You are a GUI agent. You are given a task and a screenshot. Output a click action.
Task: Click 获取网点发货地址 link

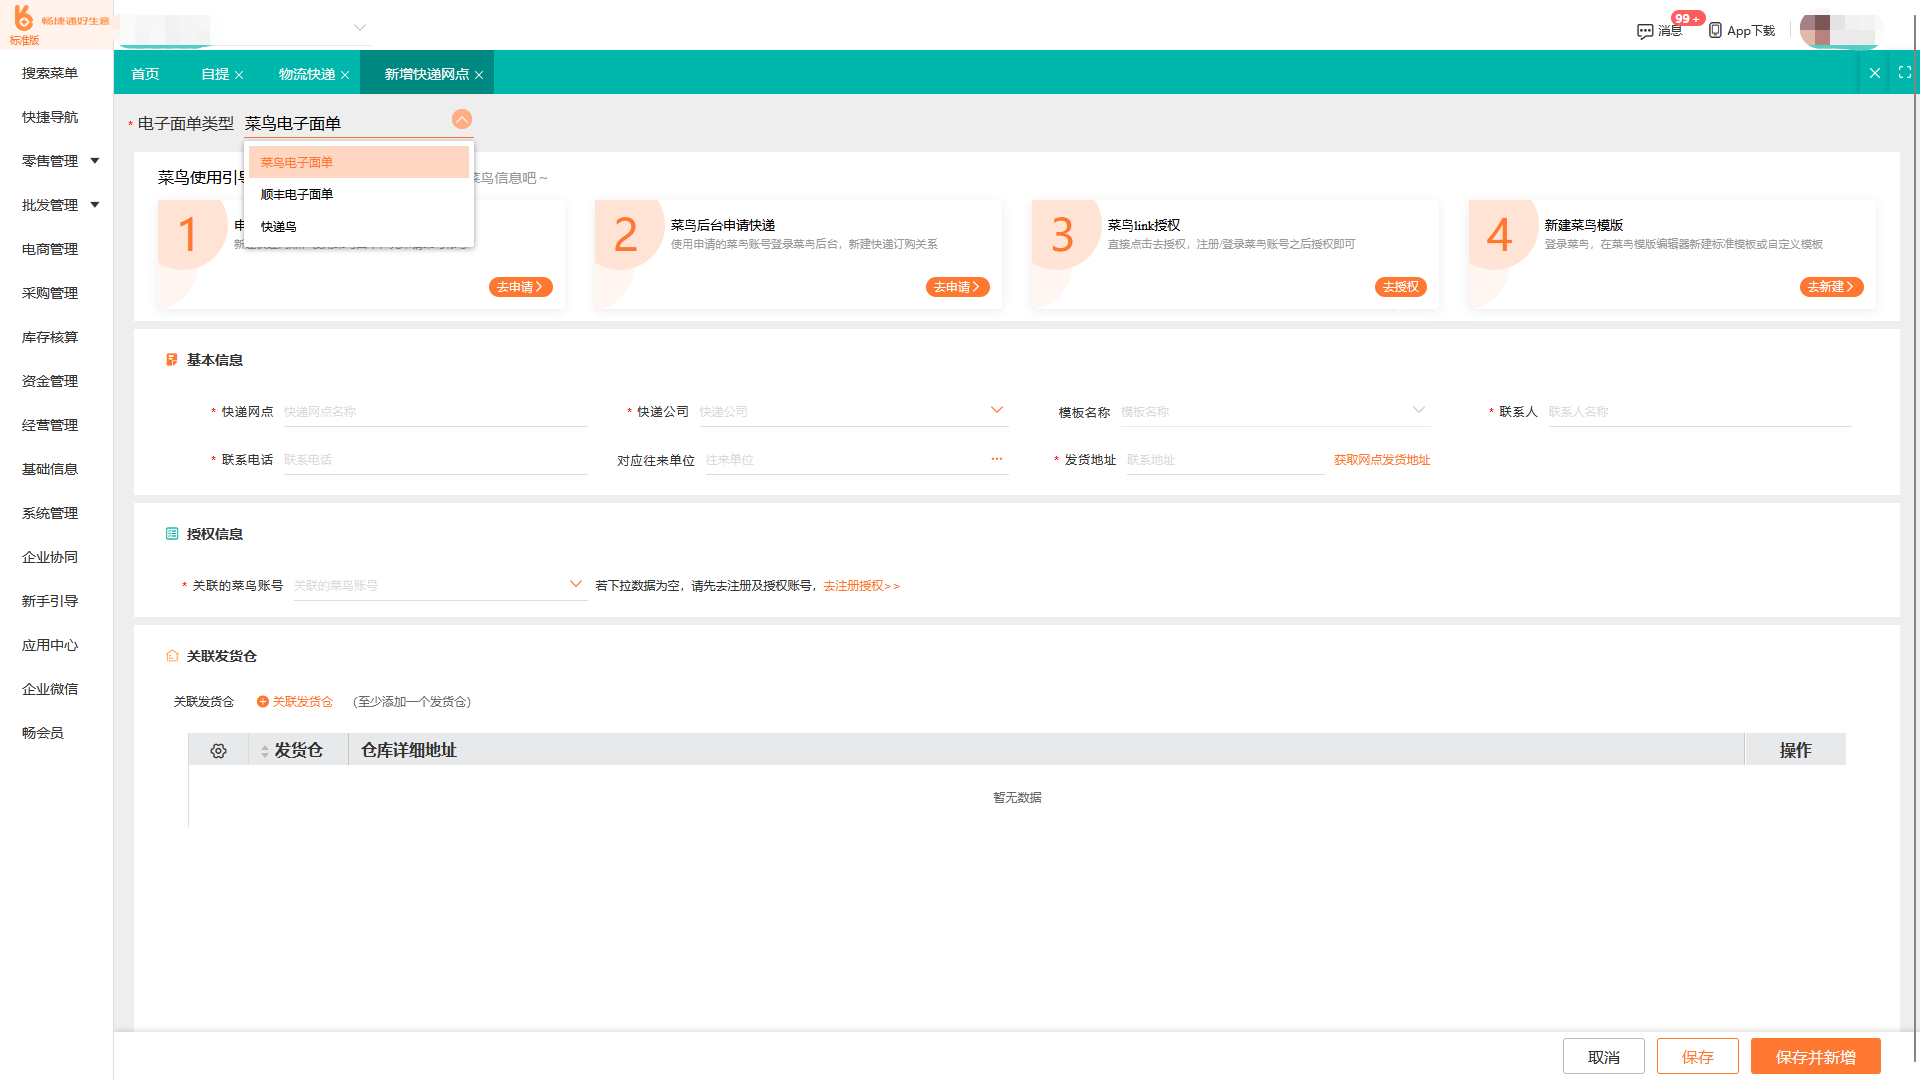pos(1382,459)
